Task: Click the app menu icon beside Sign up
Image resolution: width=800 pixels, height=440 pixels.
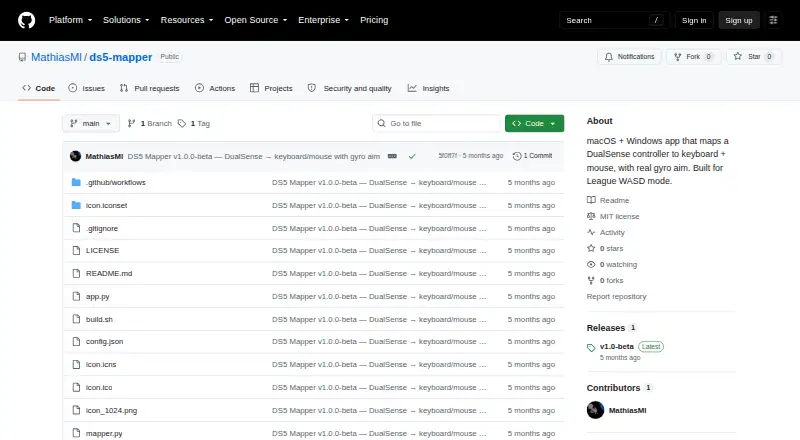Action: tap(773, 20)
